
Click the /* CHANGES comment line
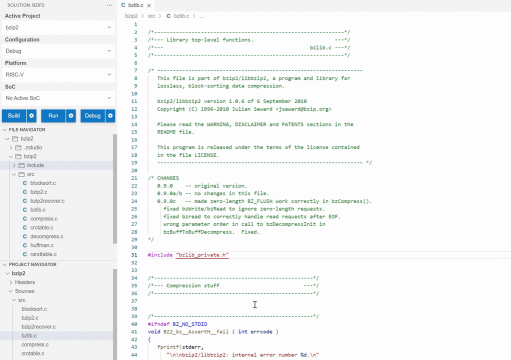(163, 178)
